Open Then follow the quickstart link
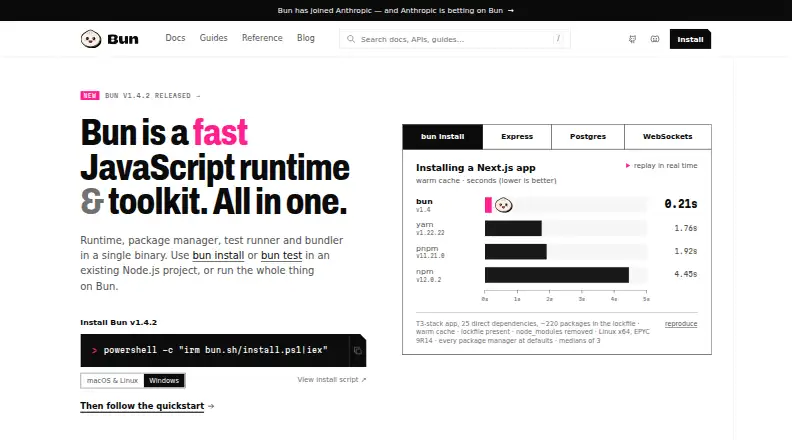 tap(147, 406)
